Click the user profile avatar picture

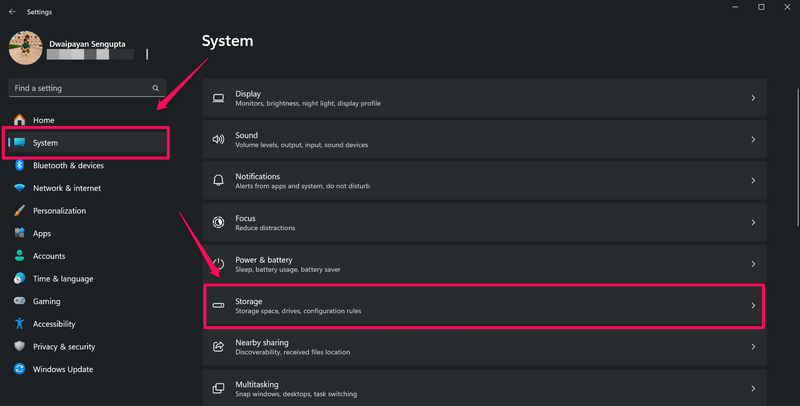click(x=26, y=48)
